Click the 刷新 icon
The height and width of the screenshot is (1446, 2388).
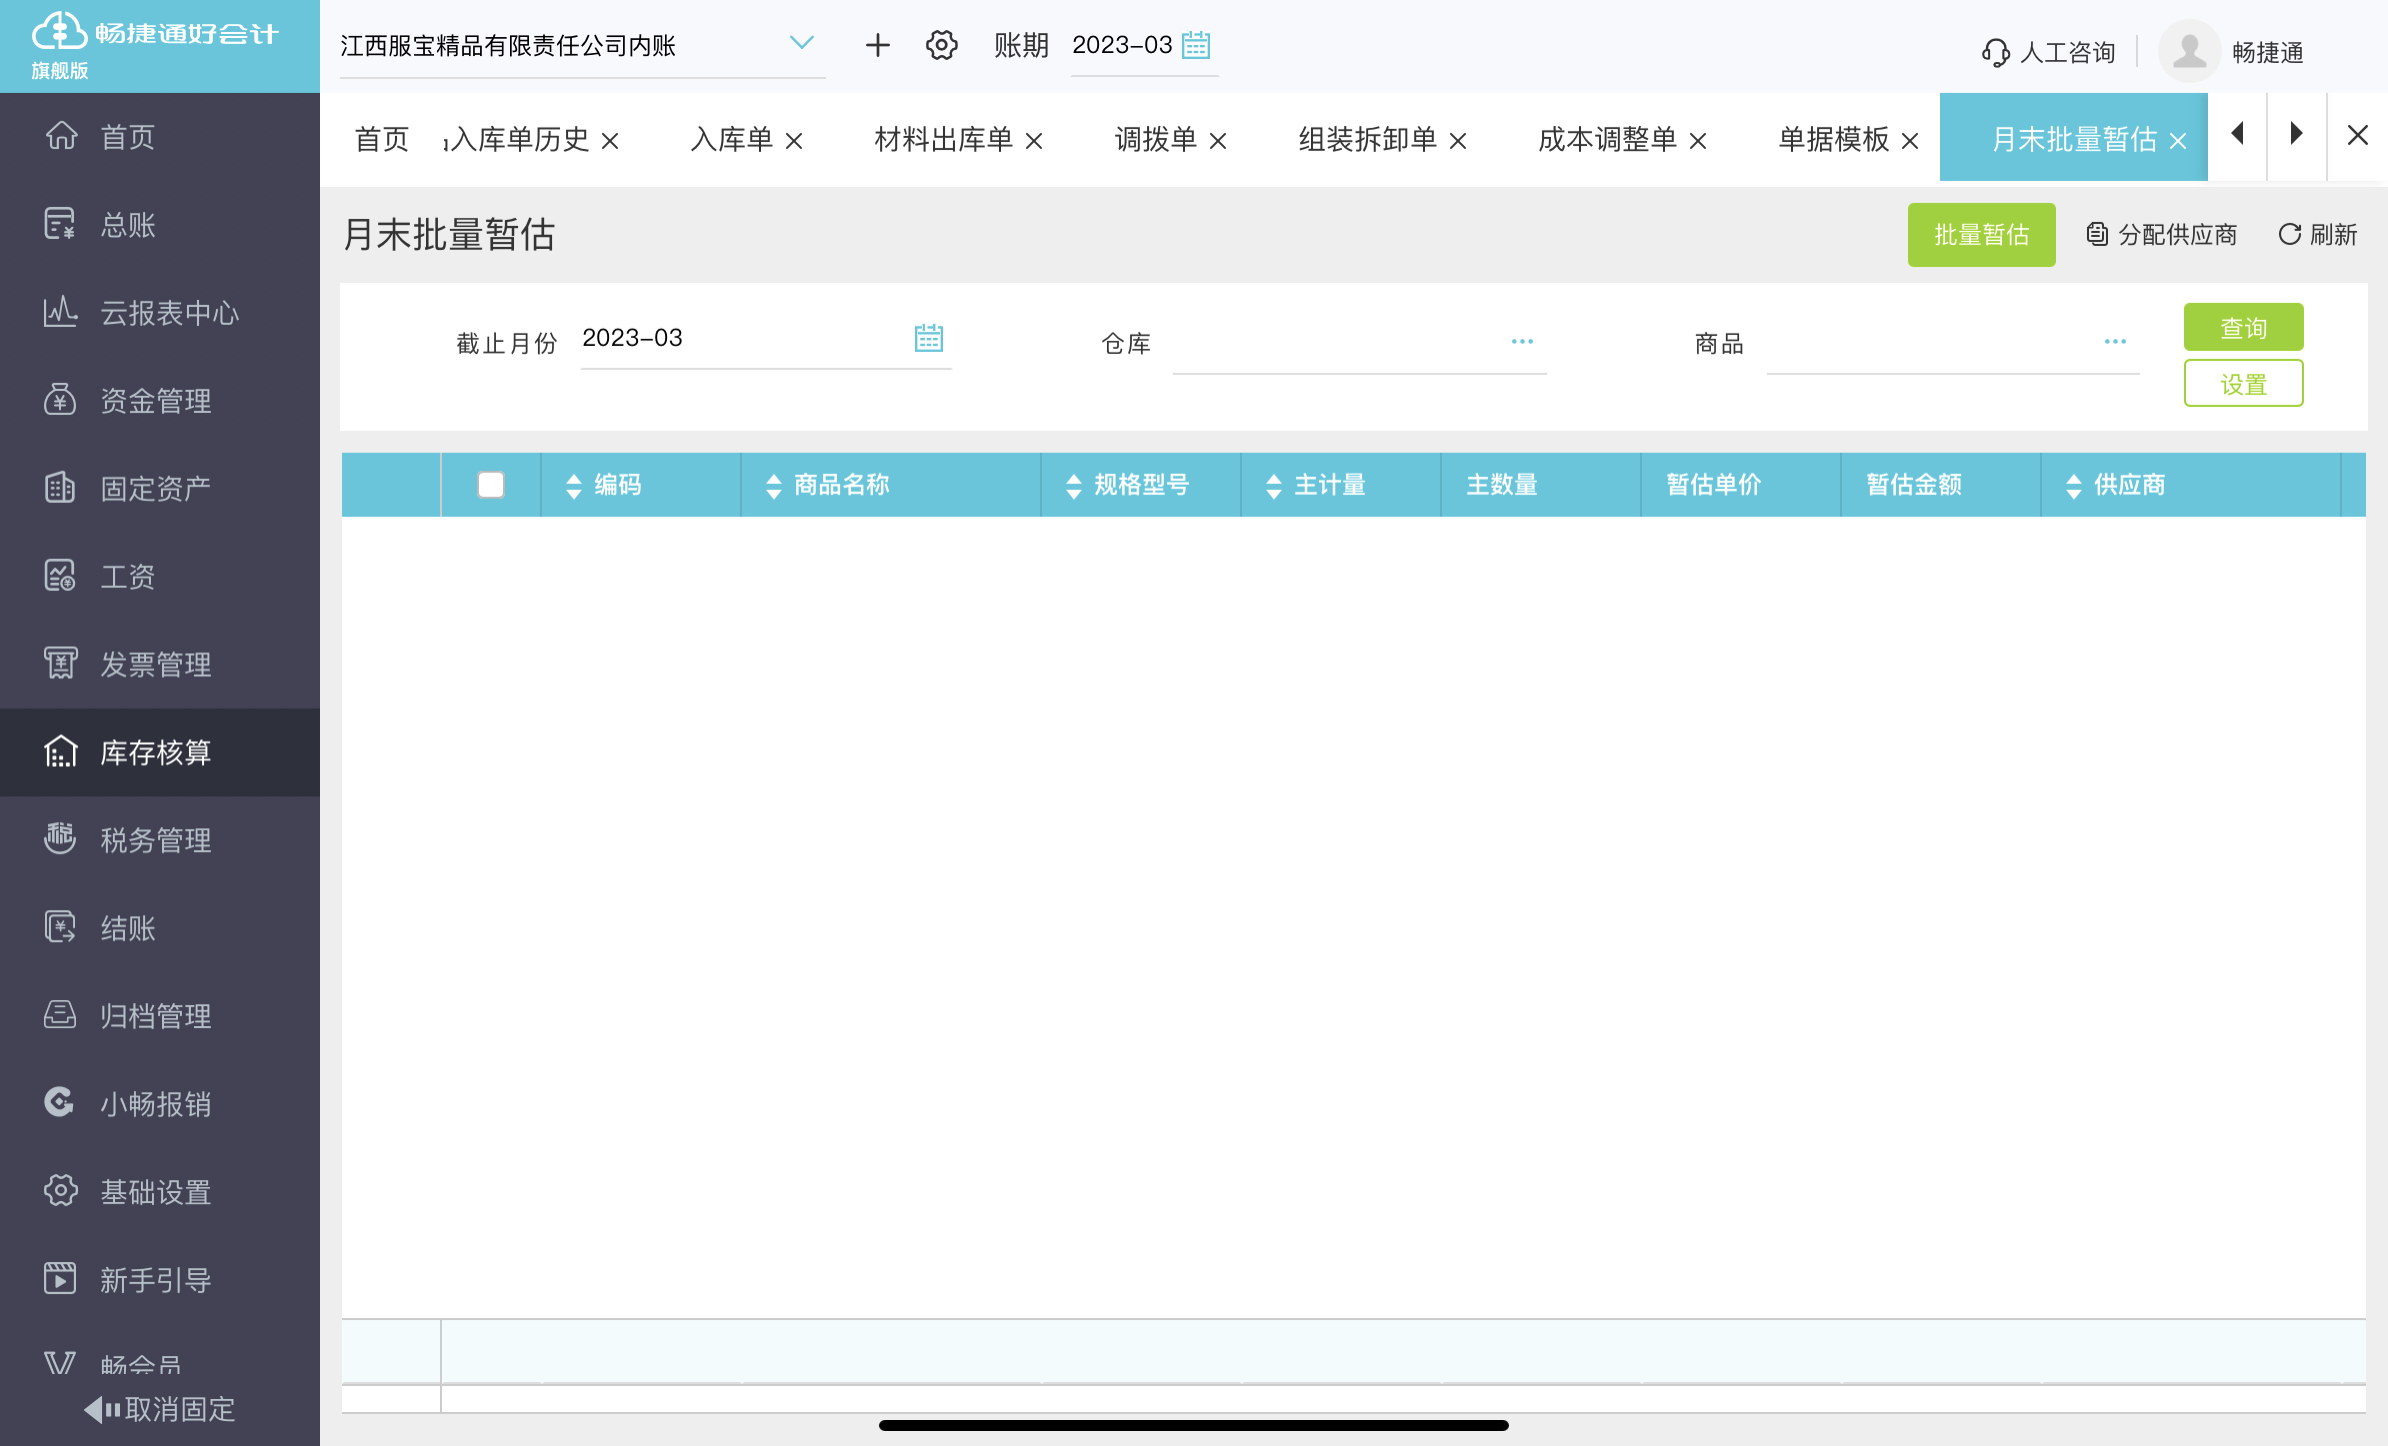coord(2287,235)
